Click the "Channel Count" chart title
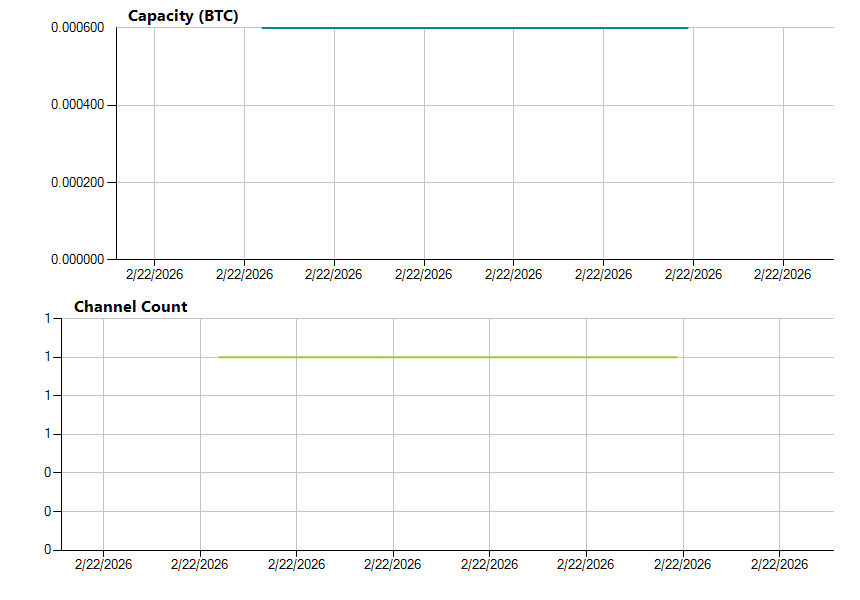This screenshot has height=600, width=860. point(130,307)
